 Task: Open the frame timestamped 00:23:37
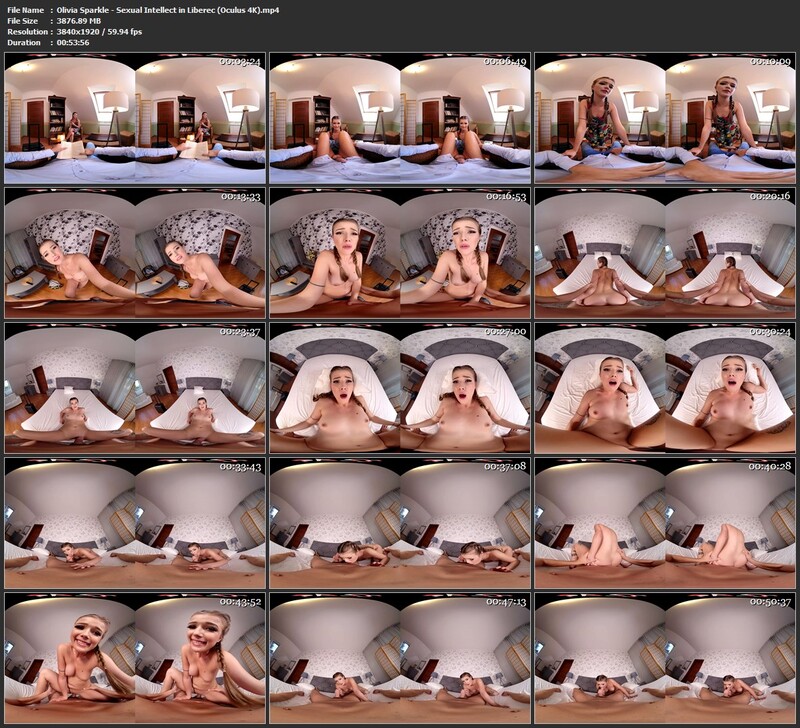(135, 388)
